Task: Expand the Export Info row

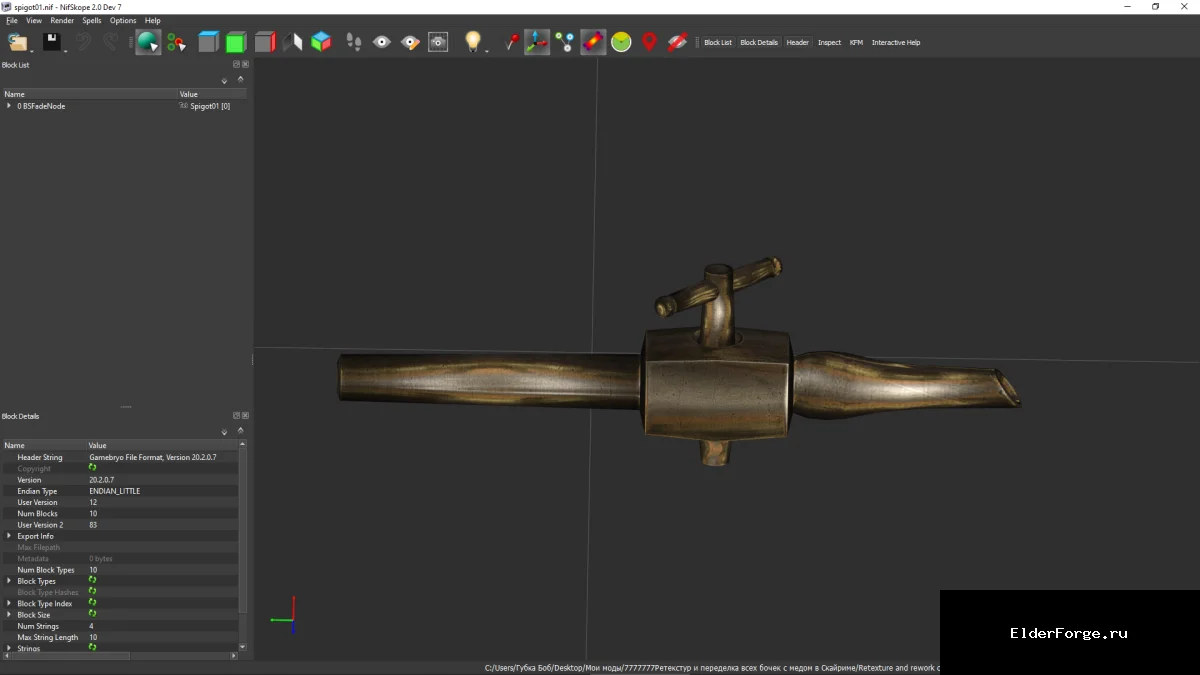Action: tap(9, 536)
